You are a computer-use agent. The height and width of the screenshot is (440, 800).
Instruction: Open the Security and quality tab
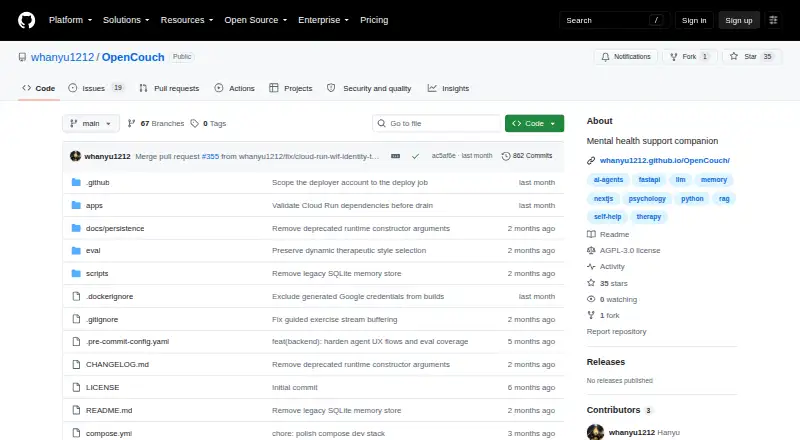(x=369, y=88)
